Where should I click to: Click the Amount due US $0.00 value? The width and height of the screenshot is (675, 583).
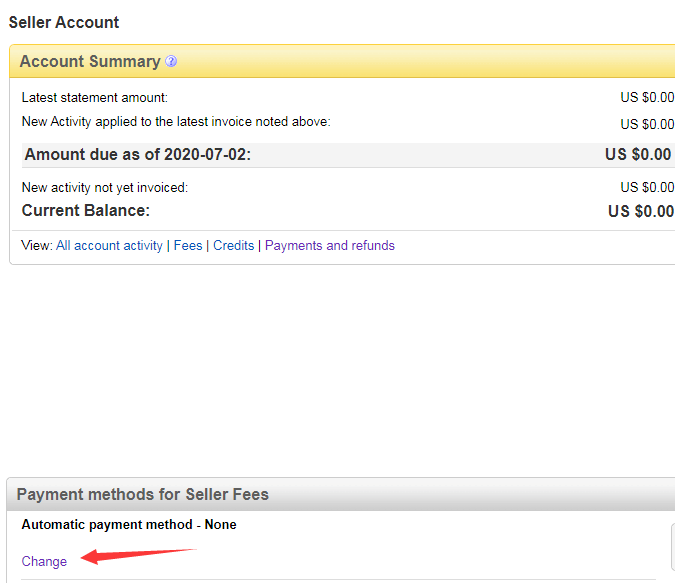638,155
